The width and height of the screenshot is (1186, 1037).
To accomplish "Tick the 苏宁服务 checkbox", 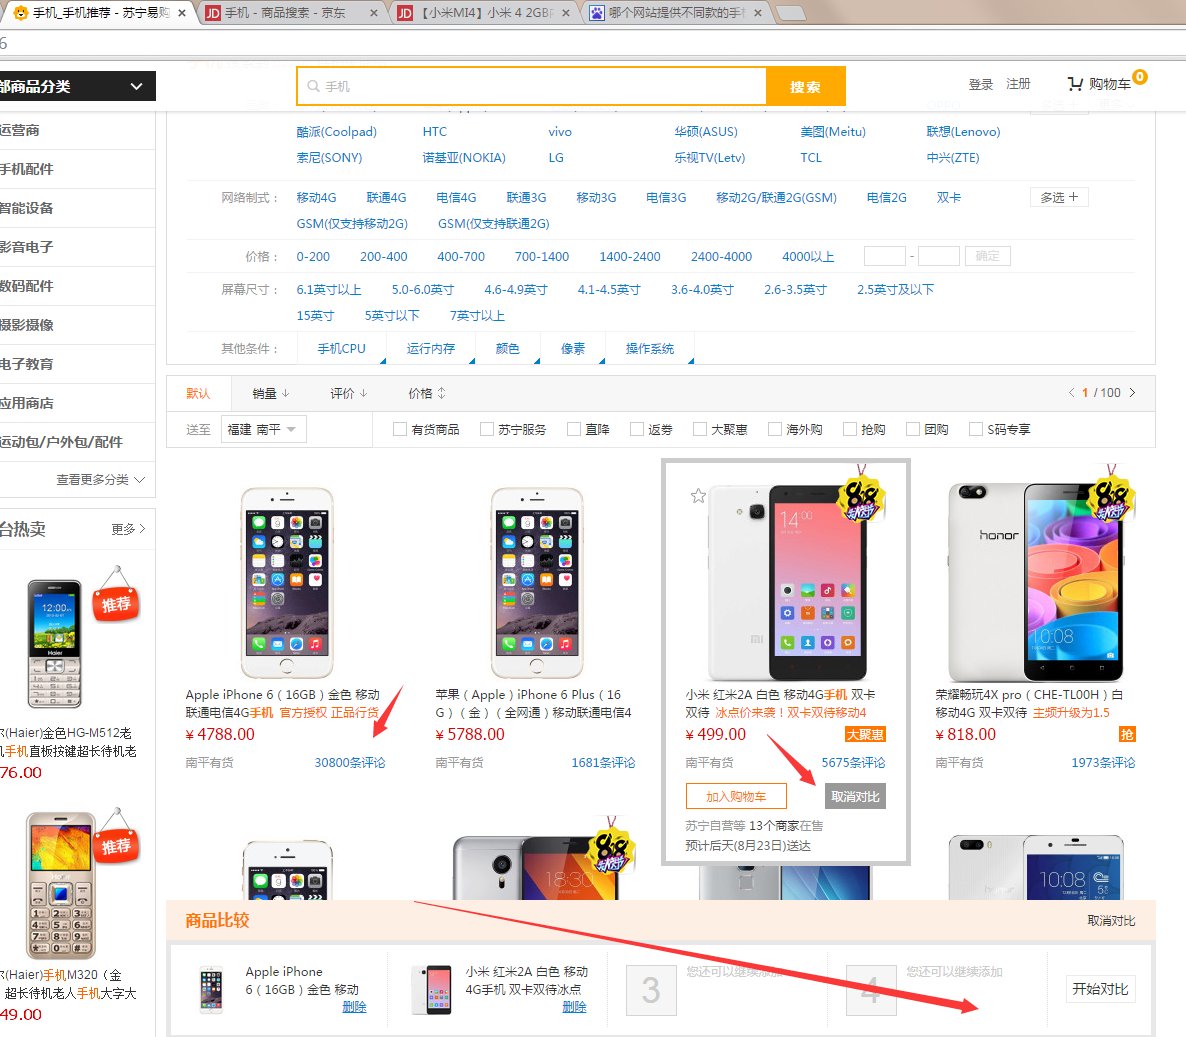I will pyautogui.click(x=487, y=430).
